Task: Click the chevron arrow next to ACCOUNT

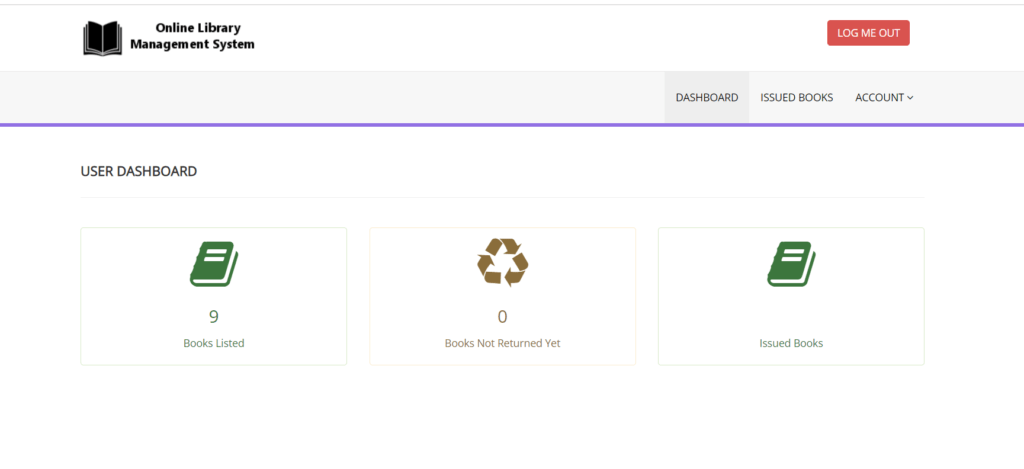Action: 911,98
